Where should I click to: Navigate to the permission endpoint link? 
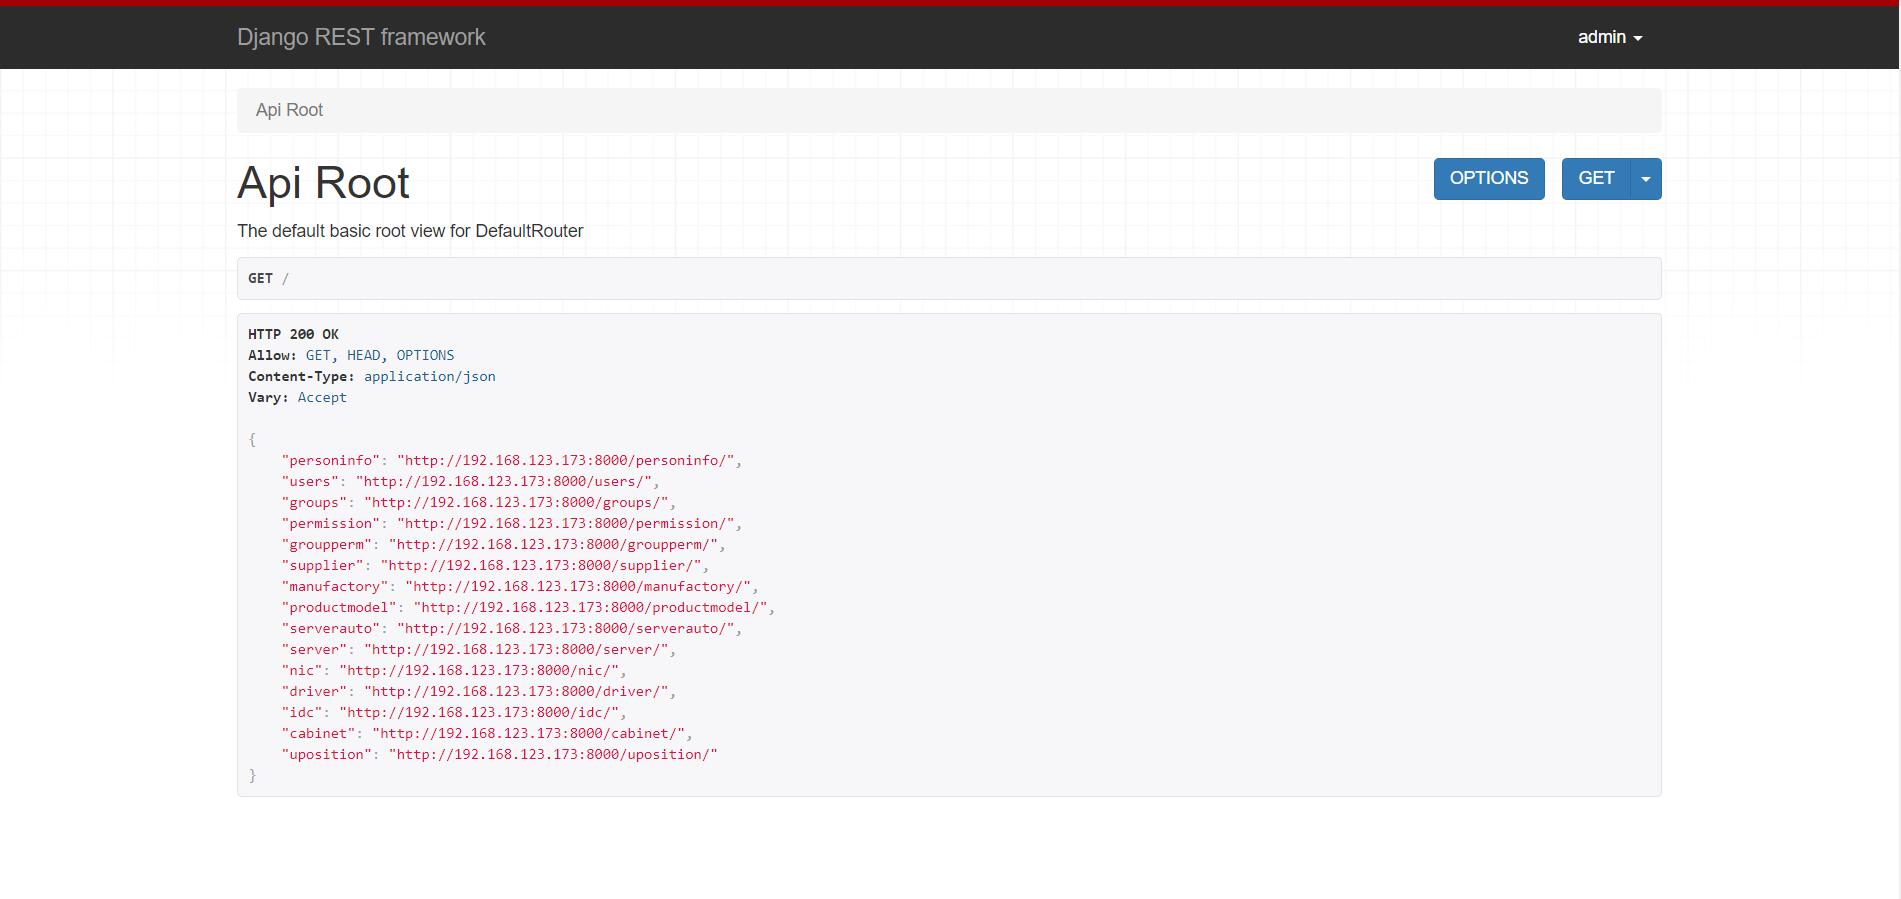[568, 523]
